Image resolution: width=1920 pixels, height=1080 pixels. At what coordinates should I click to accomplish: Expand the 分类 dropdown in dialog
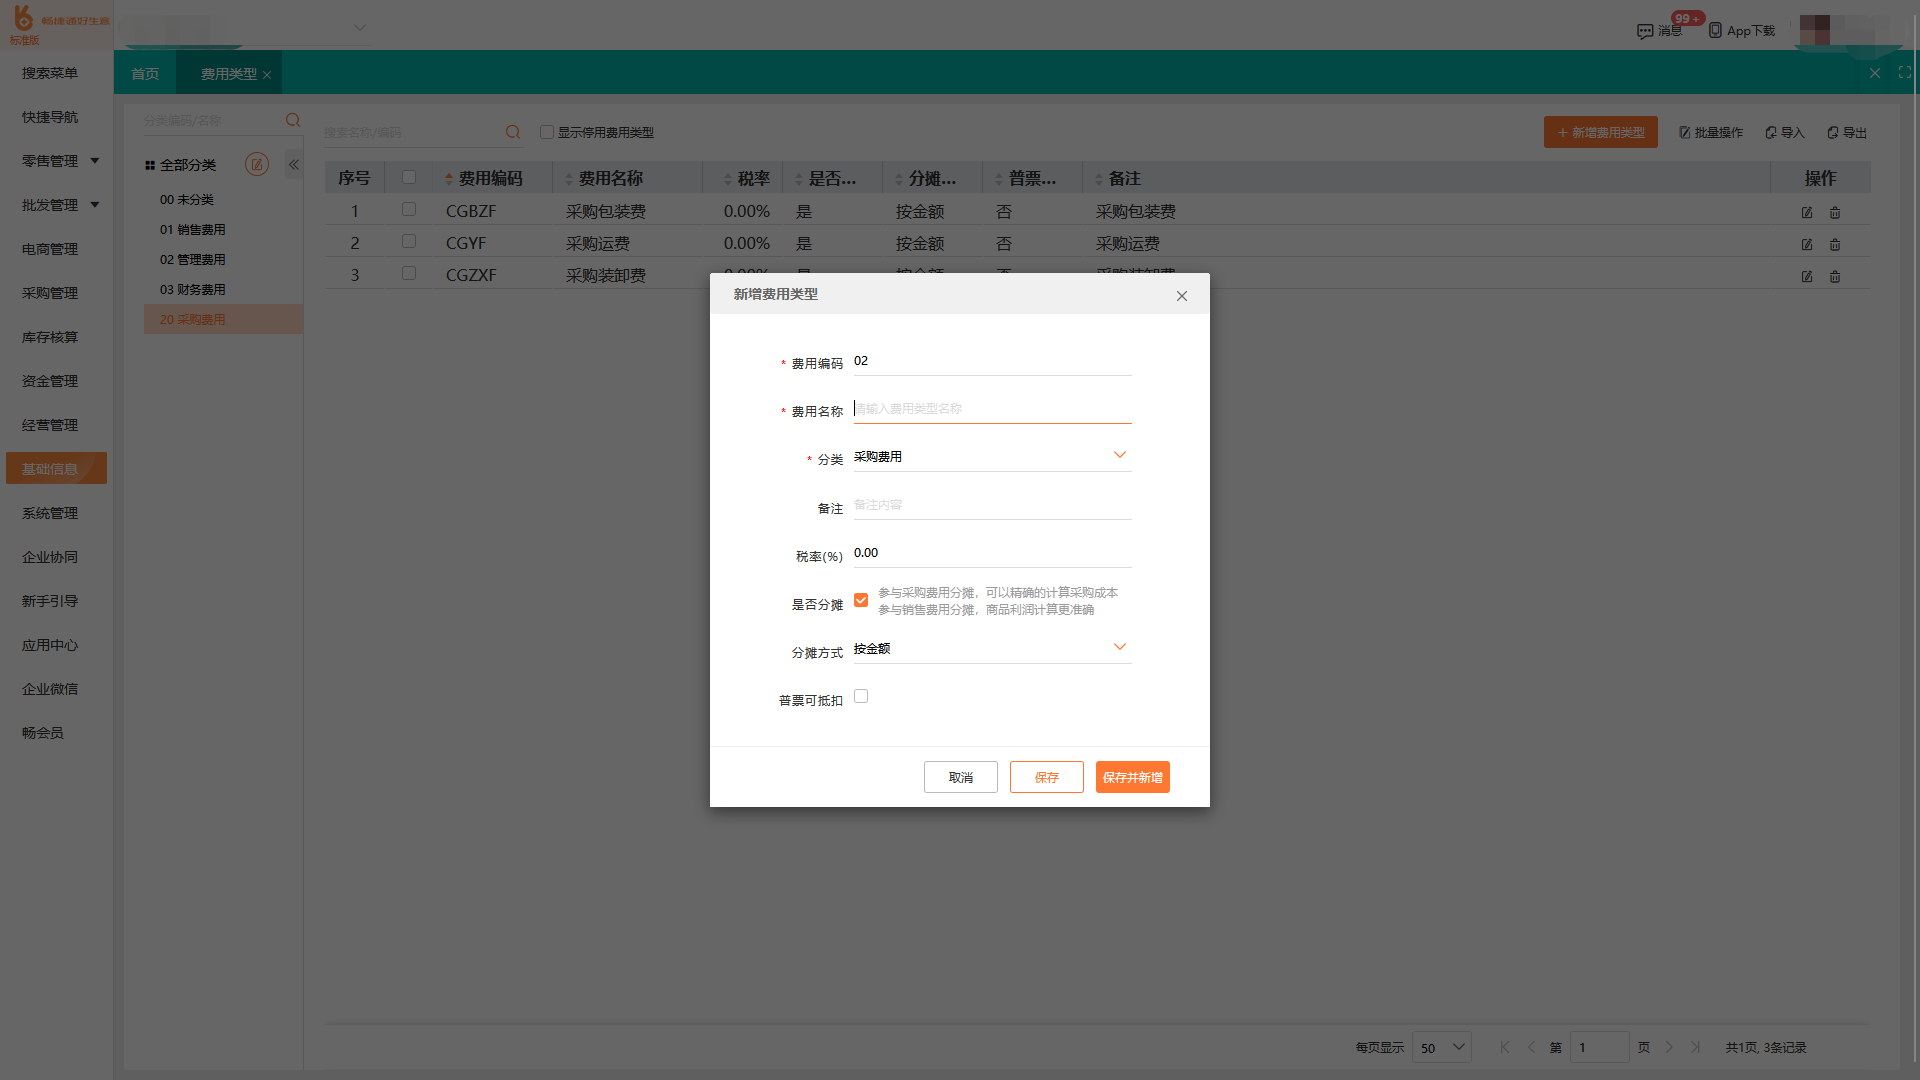point(1120,456)
